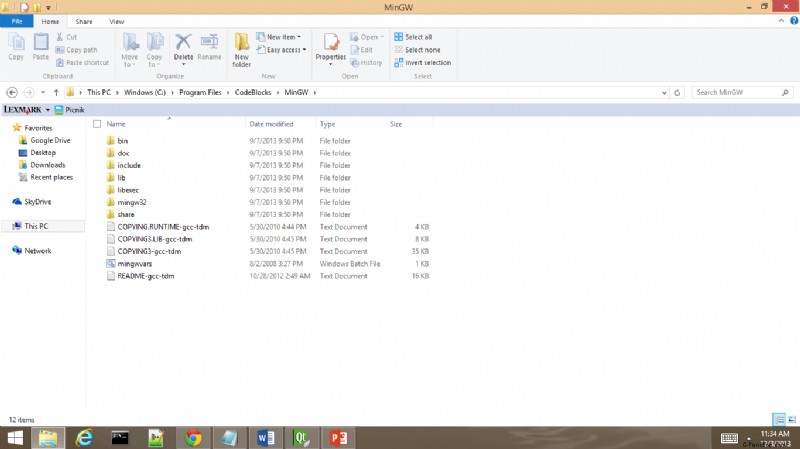Toggle the select-all checkbox in the column header
The width and height of the screenshot is (800, 449).
97,124
